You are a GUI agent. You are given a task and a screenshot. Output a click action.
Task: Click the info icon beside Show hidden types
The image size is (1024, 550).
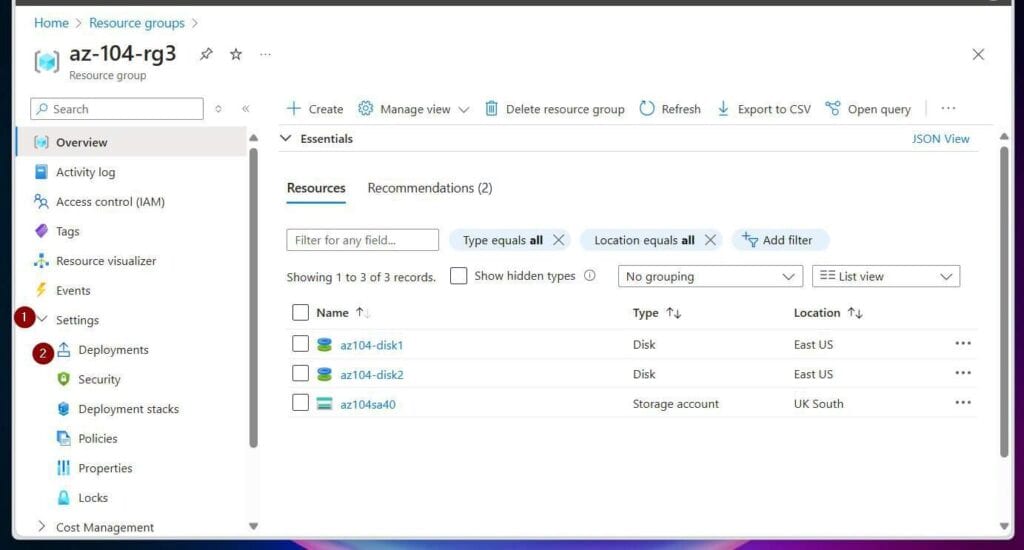click(x=590, y=276)
